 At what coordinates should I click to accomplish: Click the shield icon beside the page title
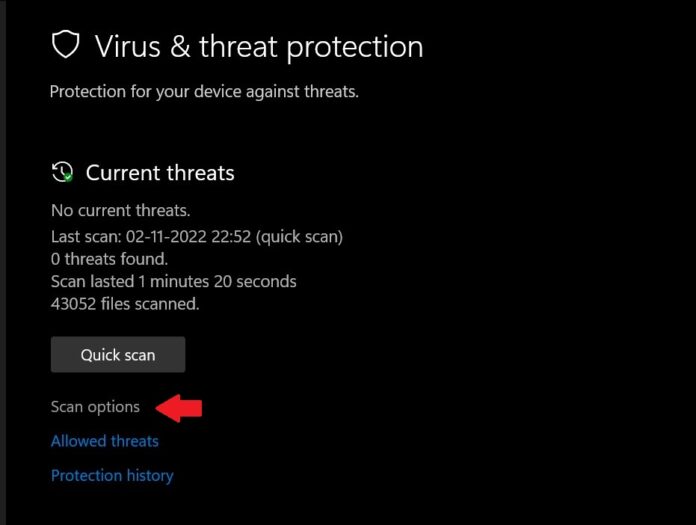pyautogui.click(x=65, y=45)
